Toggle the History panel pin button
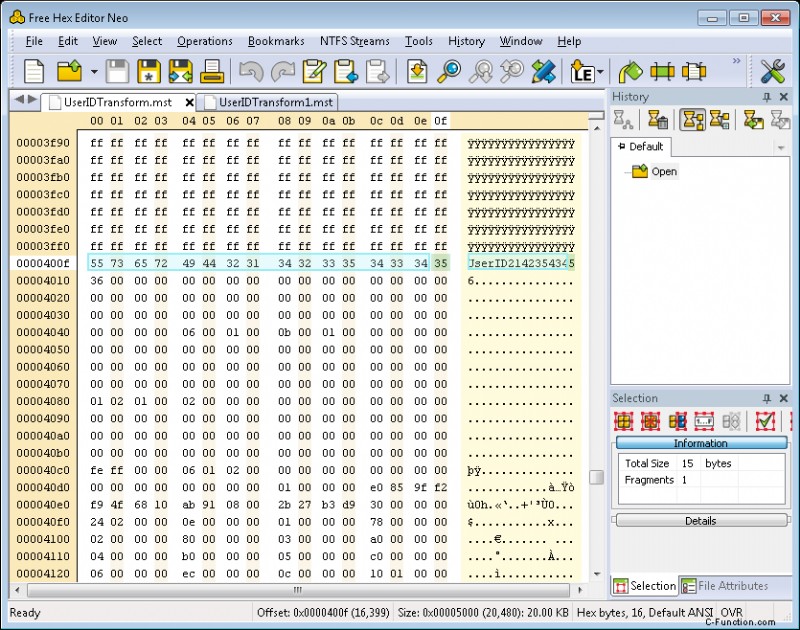800x630 pixels. point(767,97)
